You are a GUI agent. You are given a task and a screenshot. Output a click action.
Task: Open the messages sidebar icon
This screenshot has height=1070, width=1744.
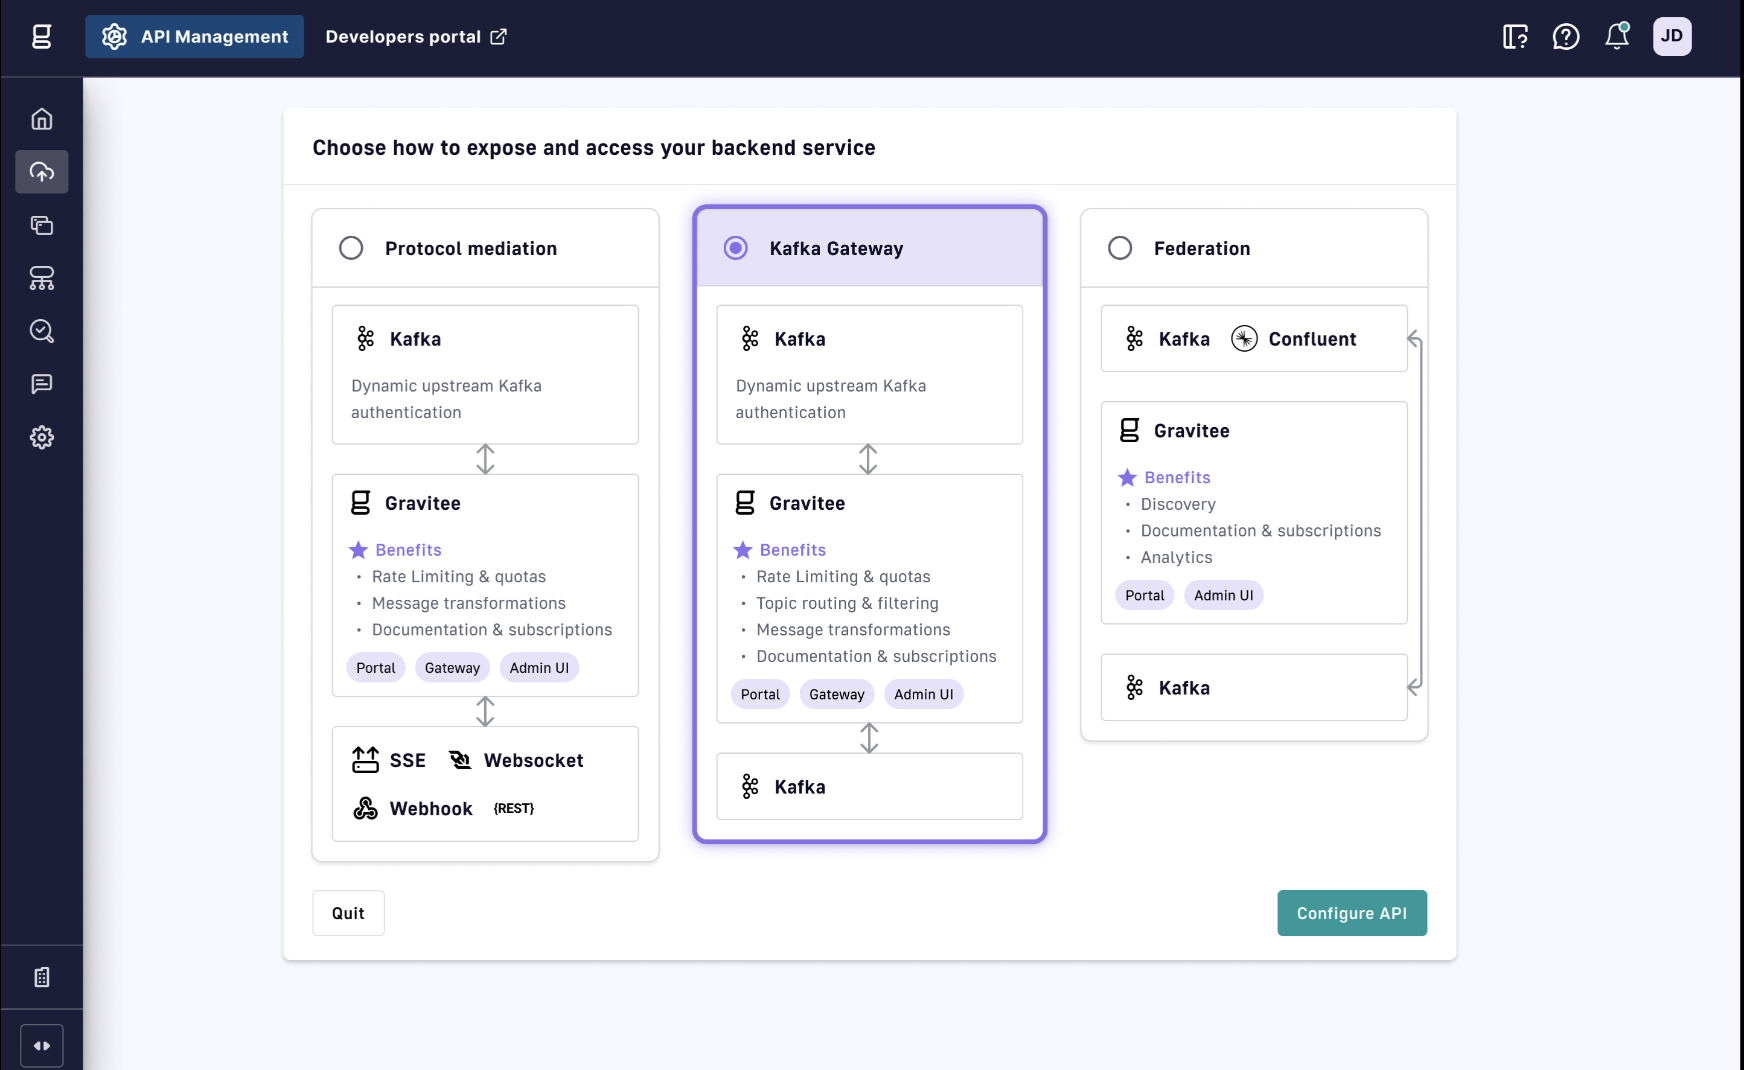coord(42,384)
